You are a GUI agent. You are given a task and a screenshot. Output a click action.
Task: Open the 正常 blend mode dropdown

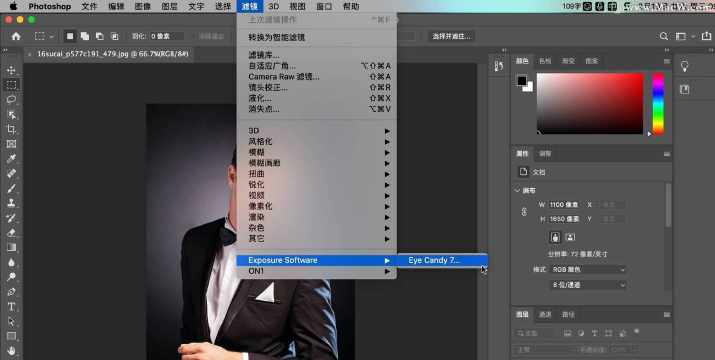545,350
